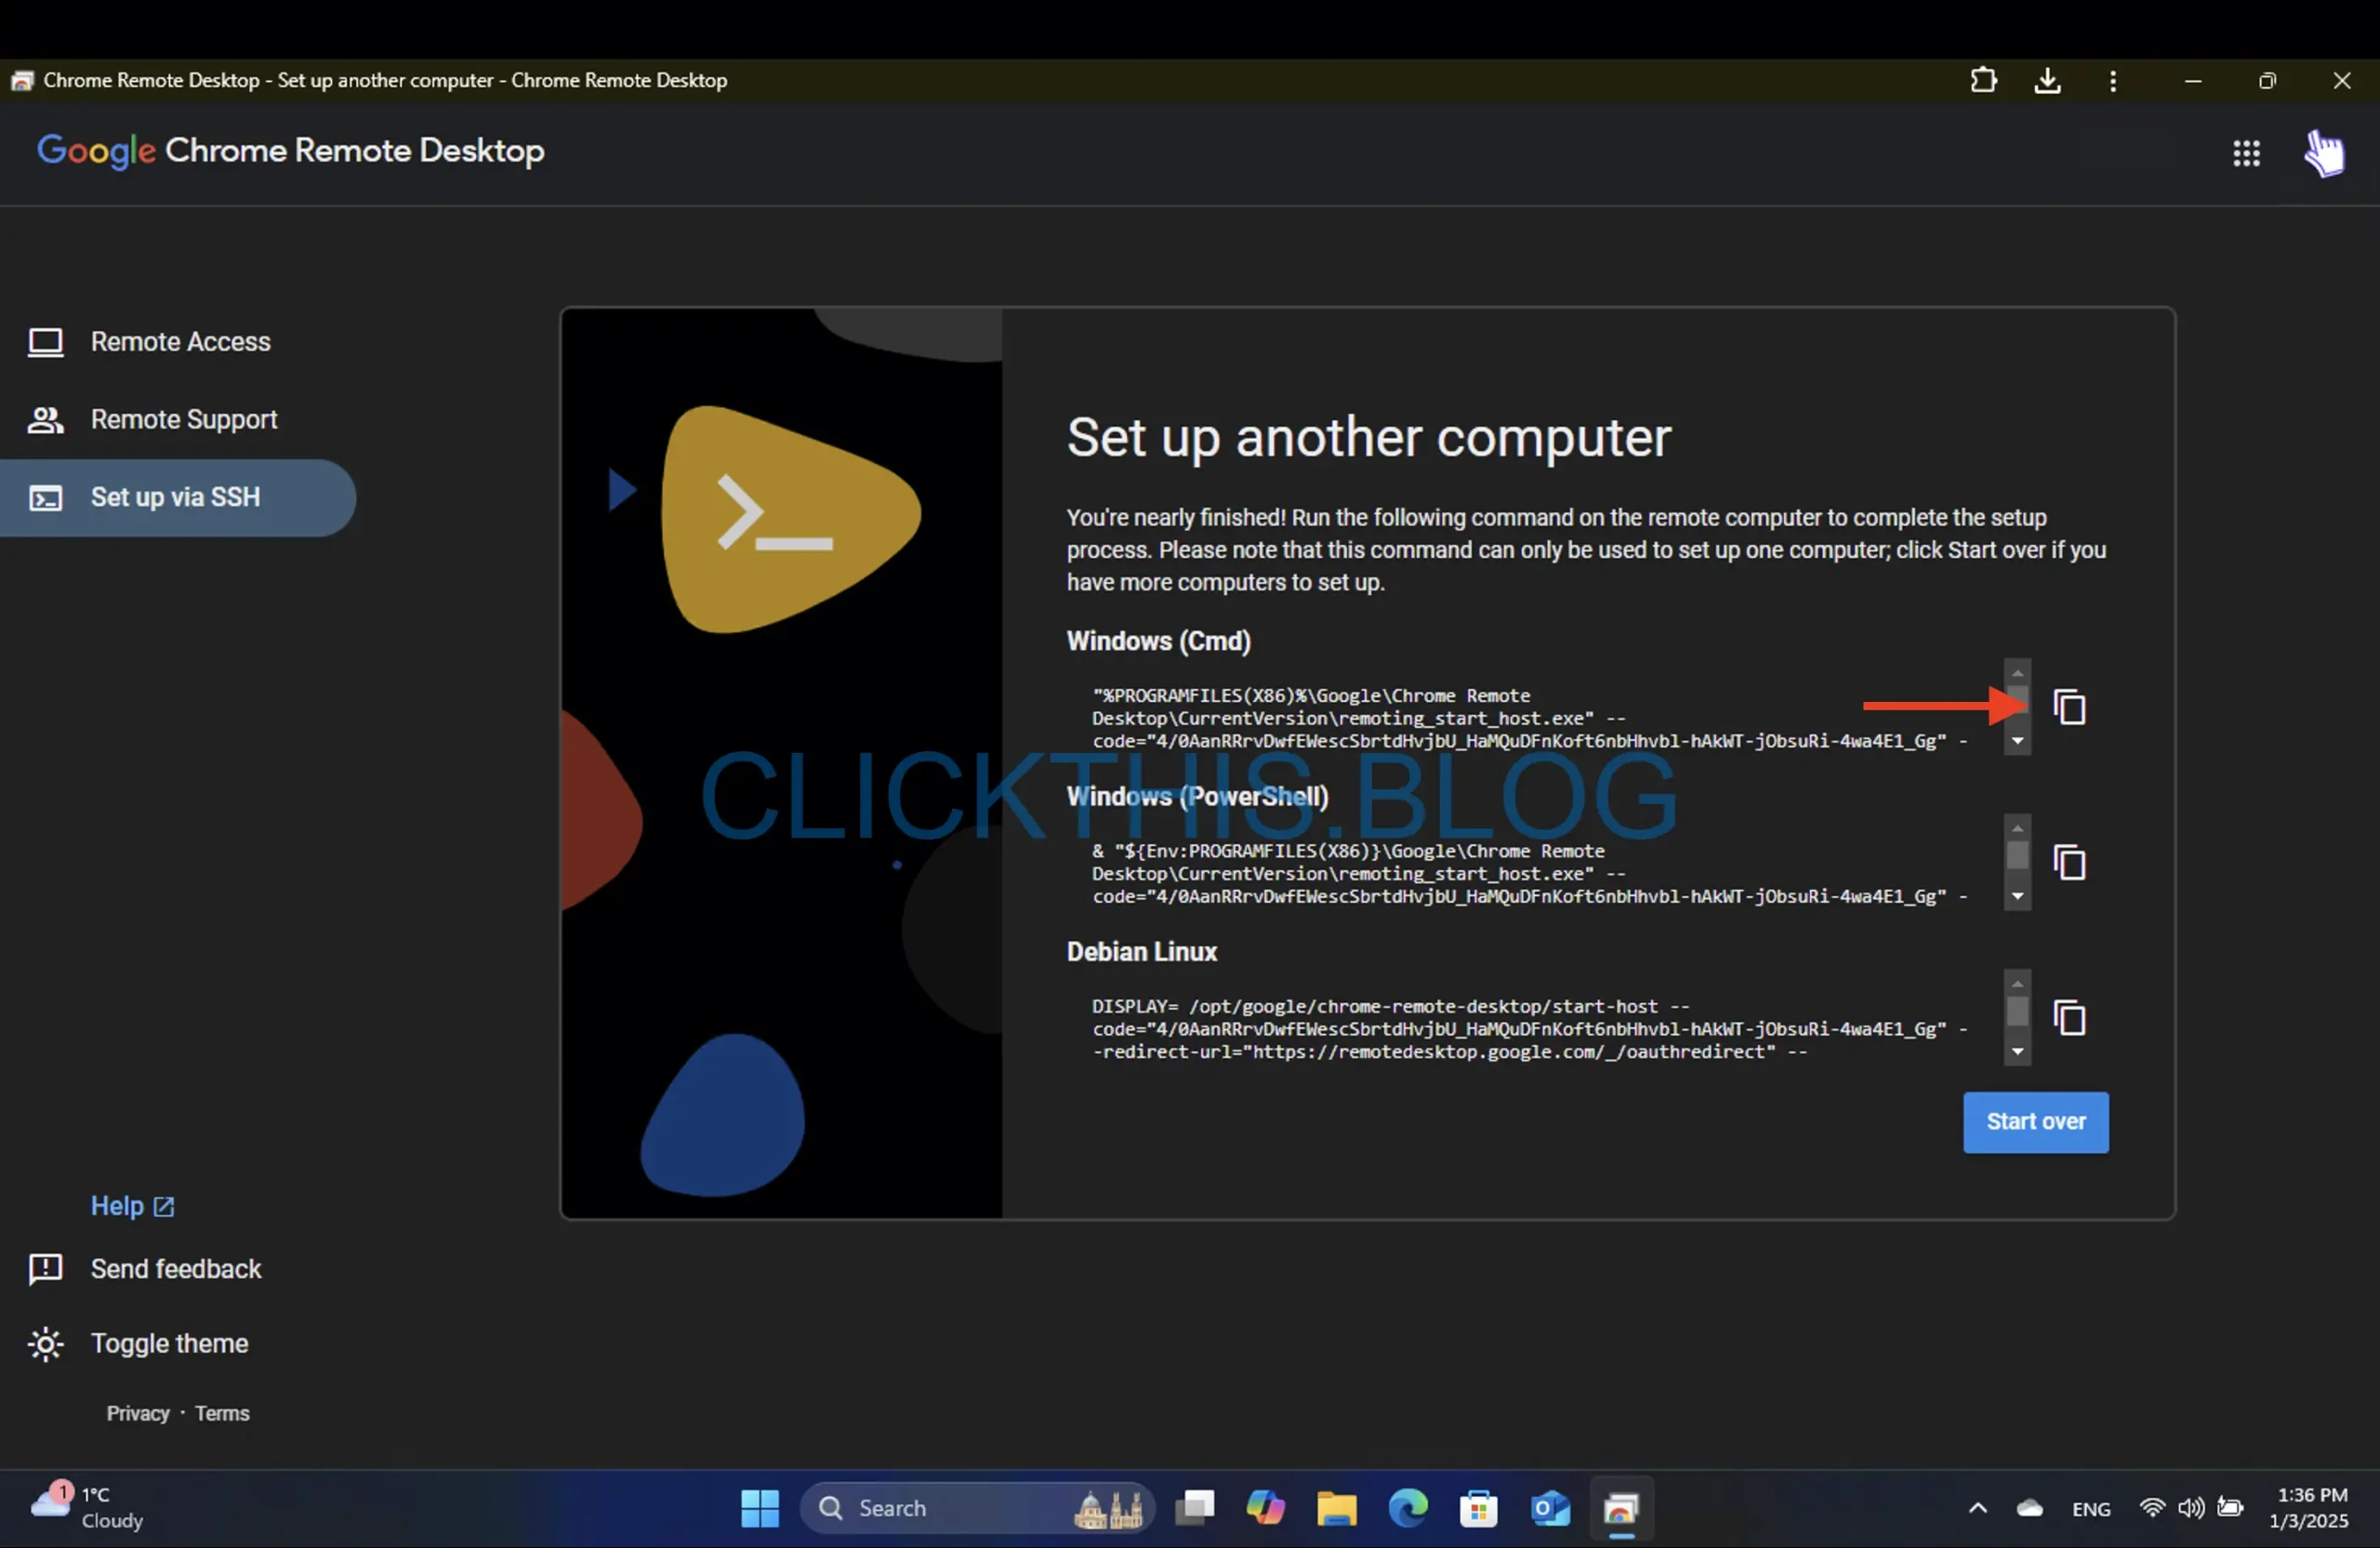Click the Send feedback speech icon
2380x1548 pixels.
(45, 1269)
